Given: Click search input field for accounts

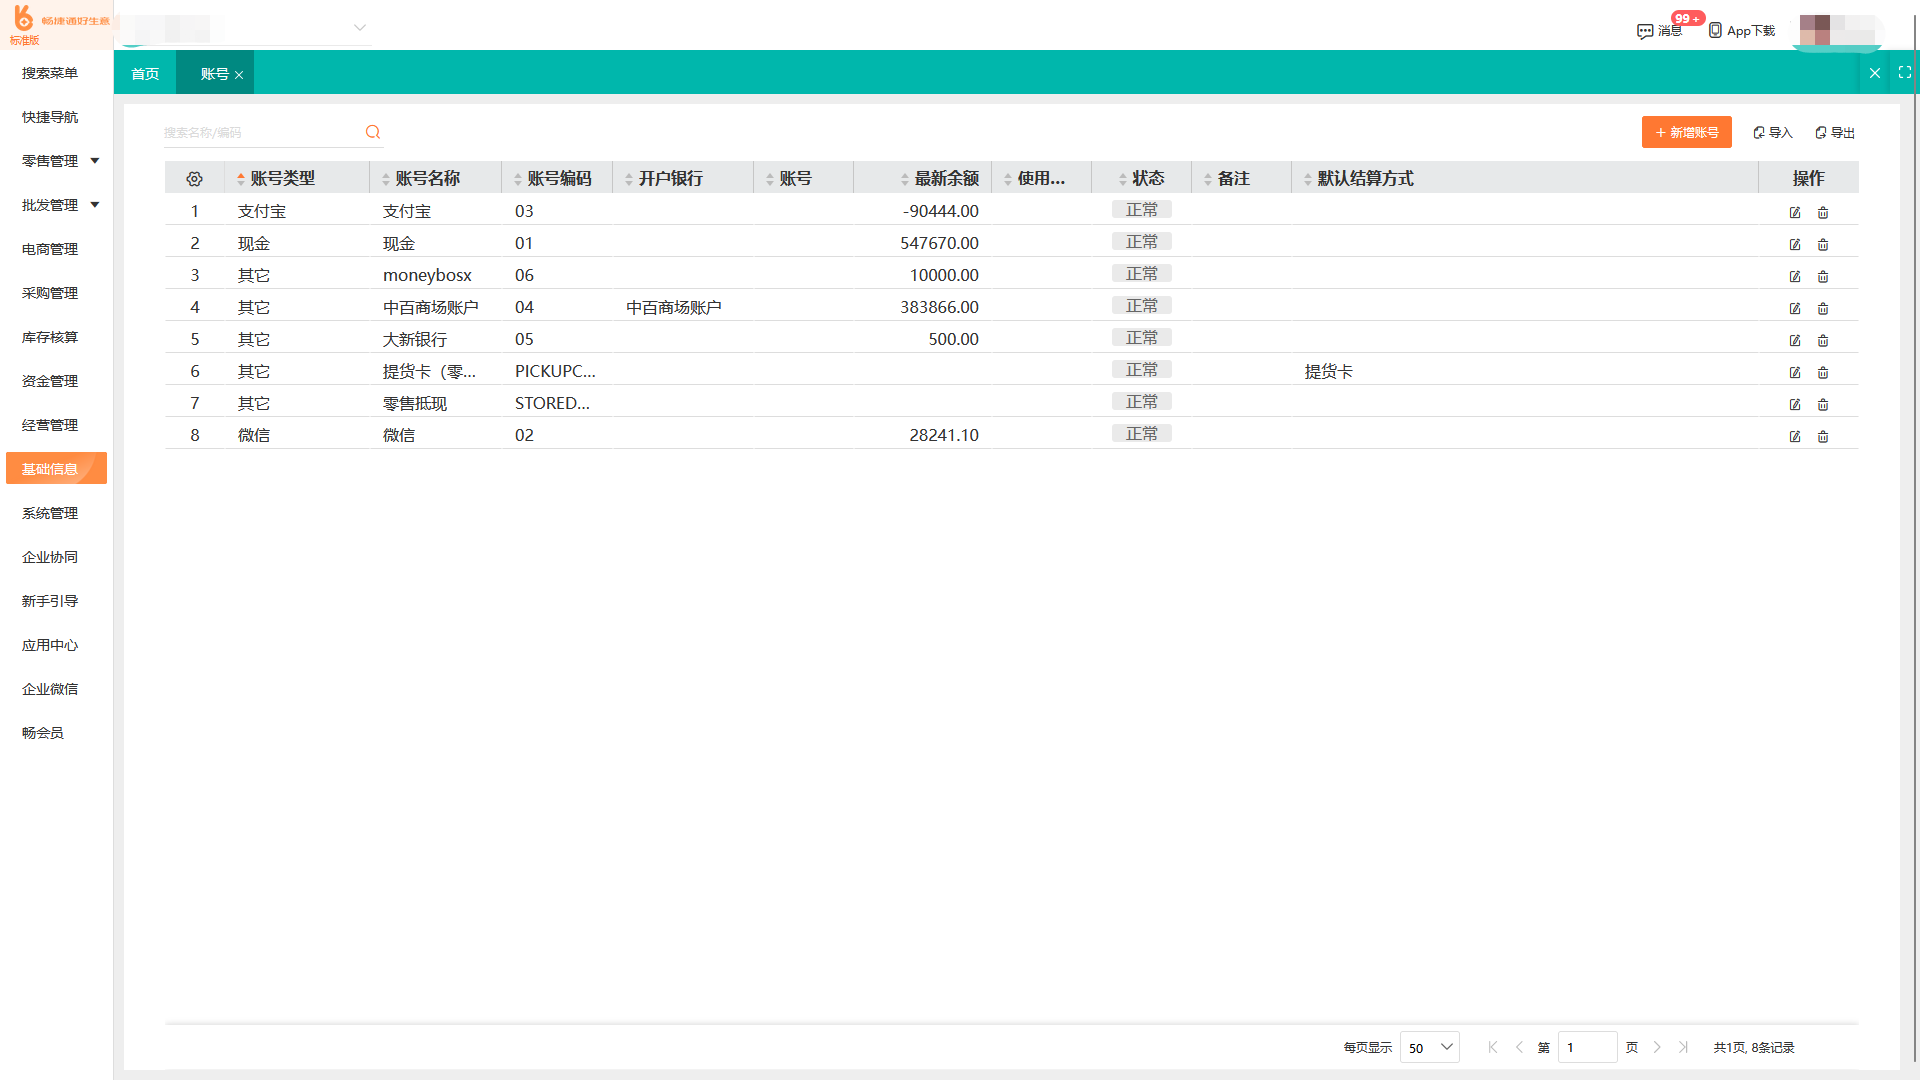Looking at the screenshot, I should coord(260,131).
